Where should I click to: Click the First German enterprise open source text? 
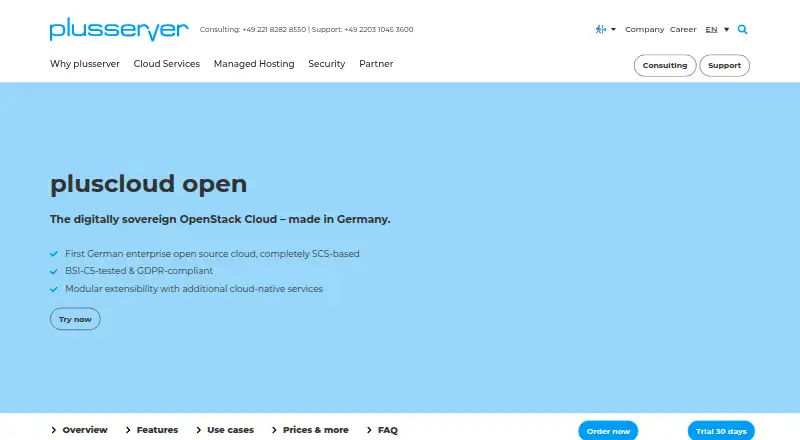tap(212, 254)
